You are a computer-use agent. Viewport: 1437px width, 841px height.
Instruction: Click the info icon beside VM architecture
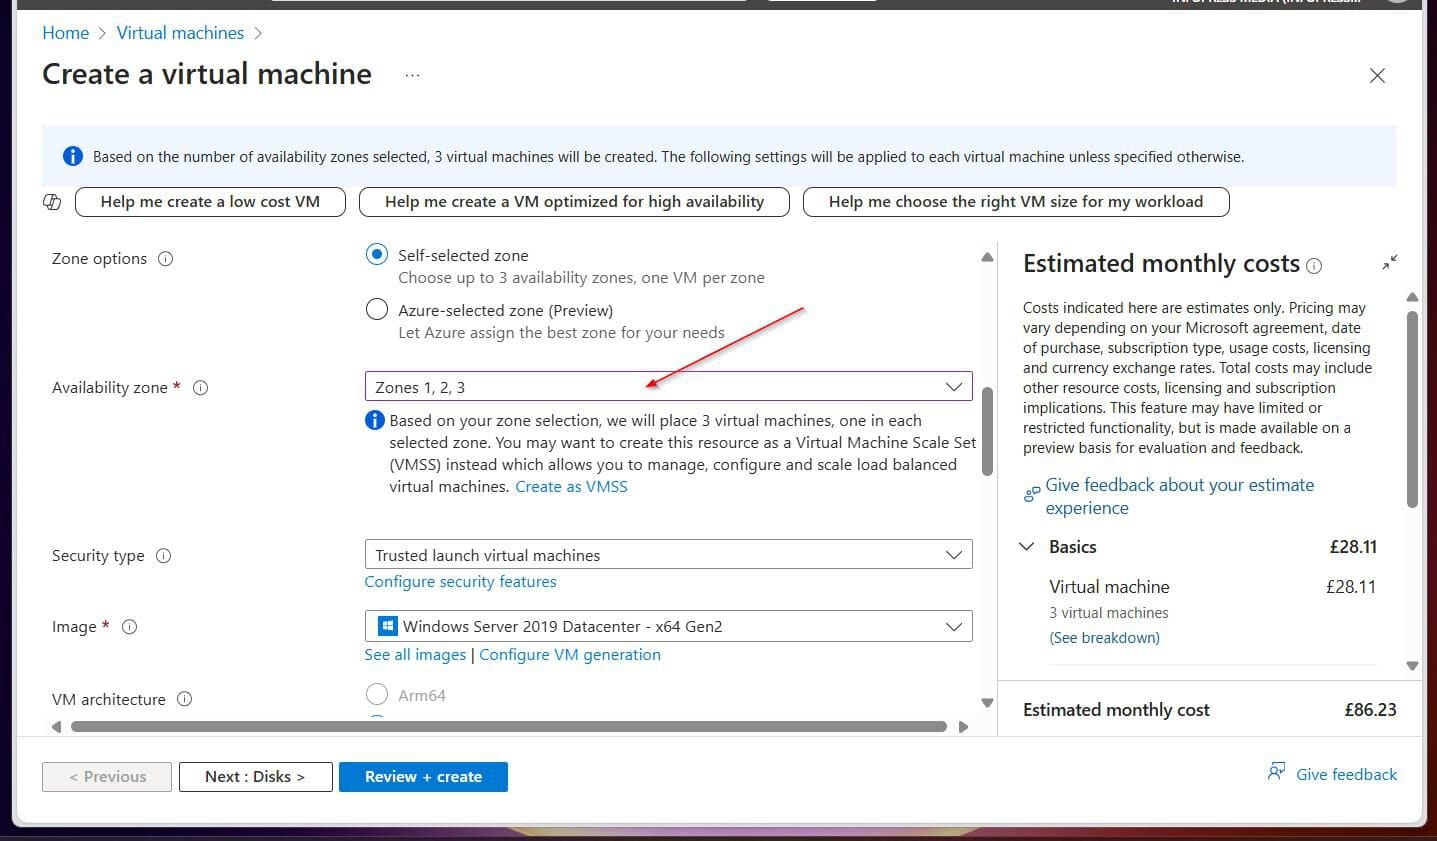point(184,699)
